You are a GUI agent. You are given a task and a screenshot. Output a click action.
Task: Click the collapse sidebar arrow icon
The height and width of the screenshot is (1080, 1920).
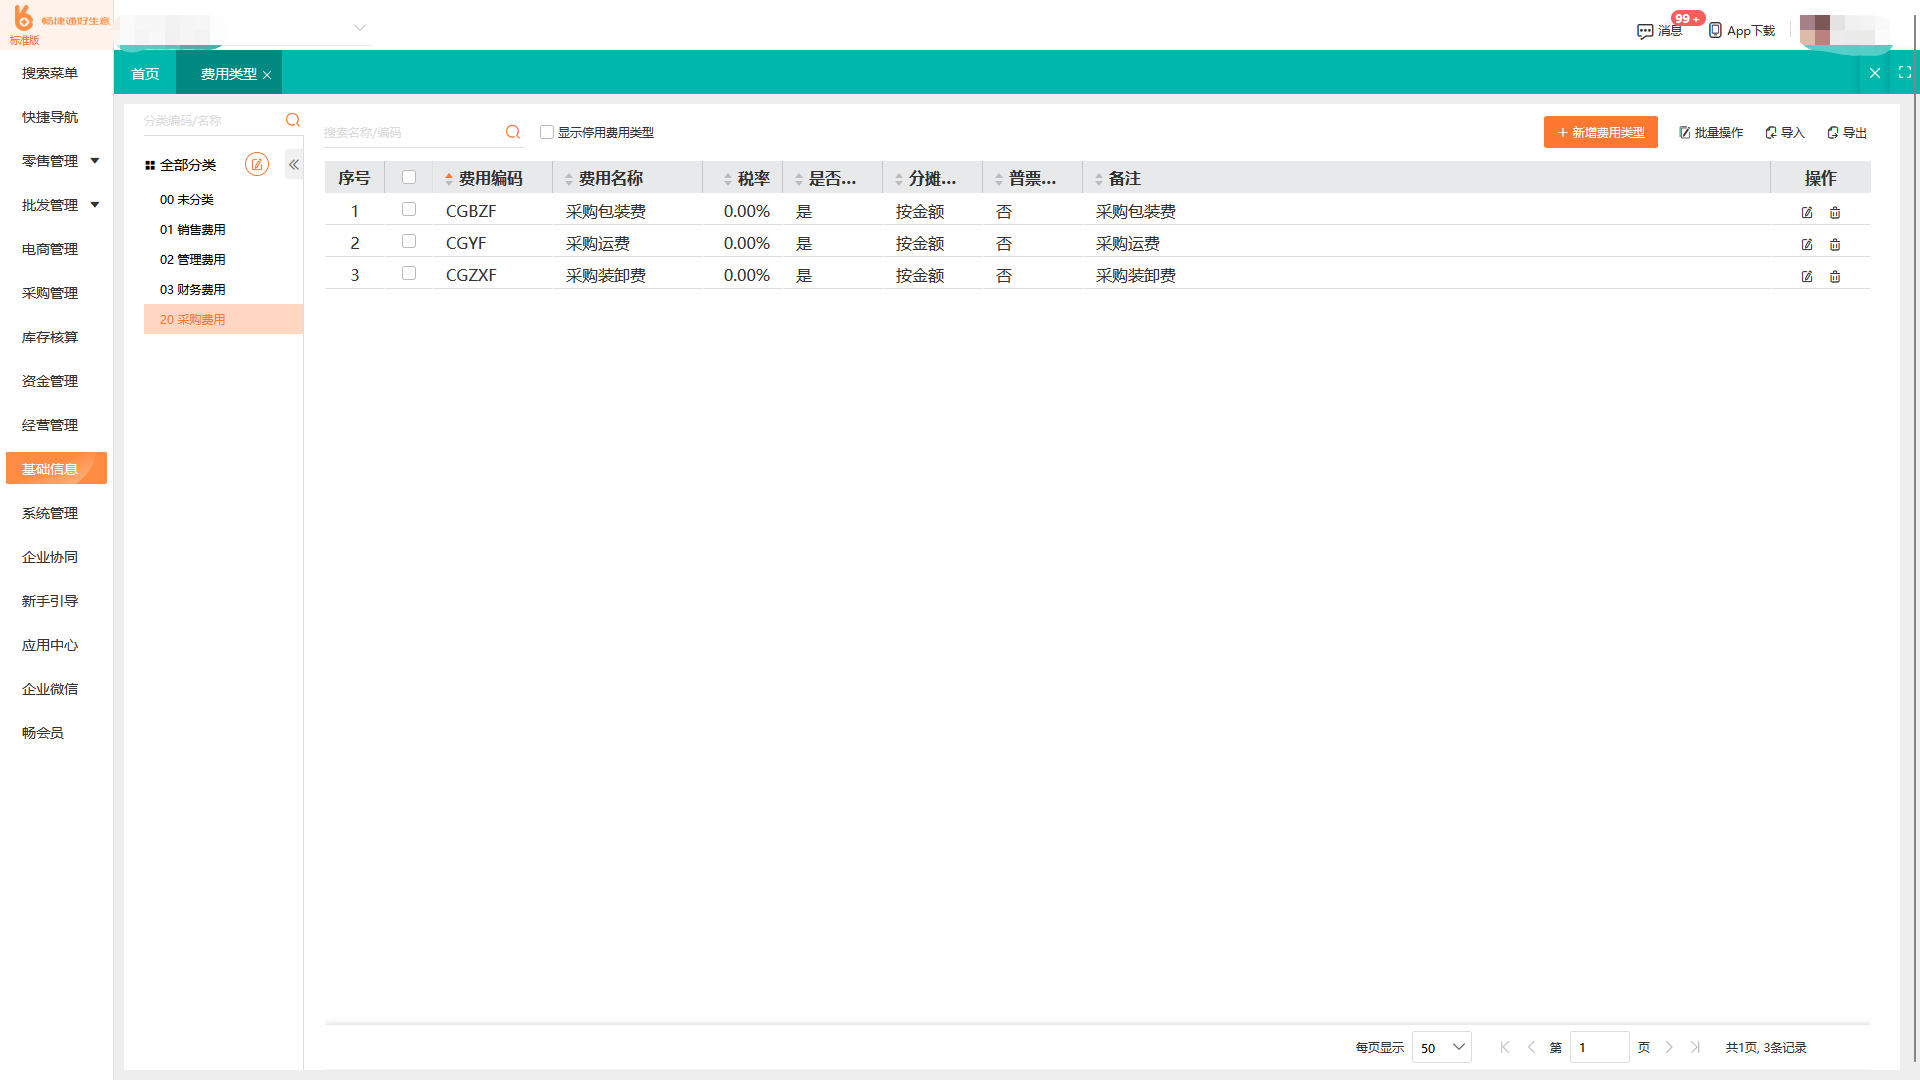coord(294,164)
